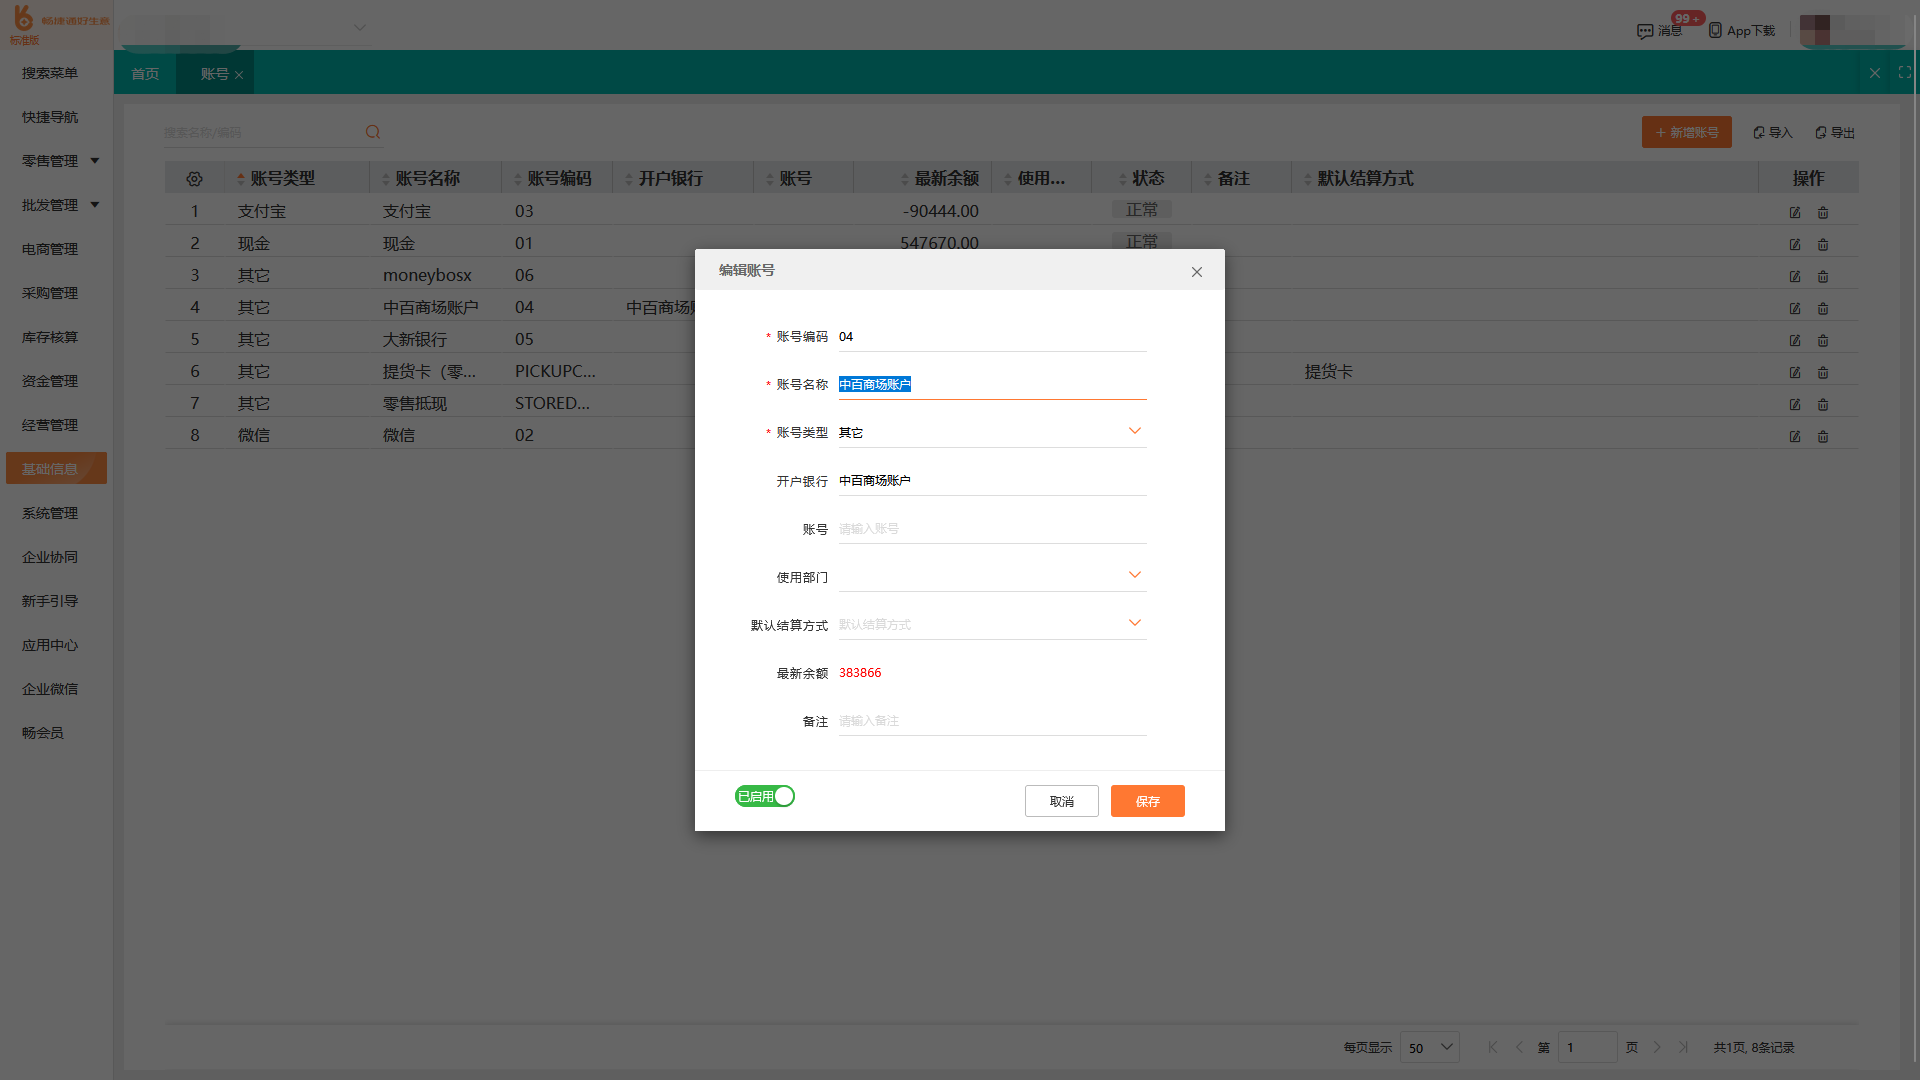Click the delete icon for row 7
The width and height of the screenshot is (1920, 1080).
point(1824,404)
